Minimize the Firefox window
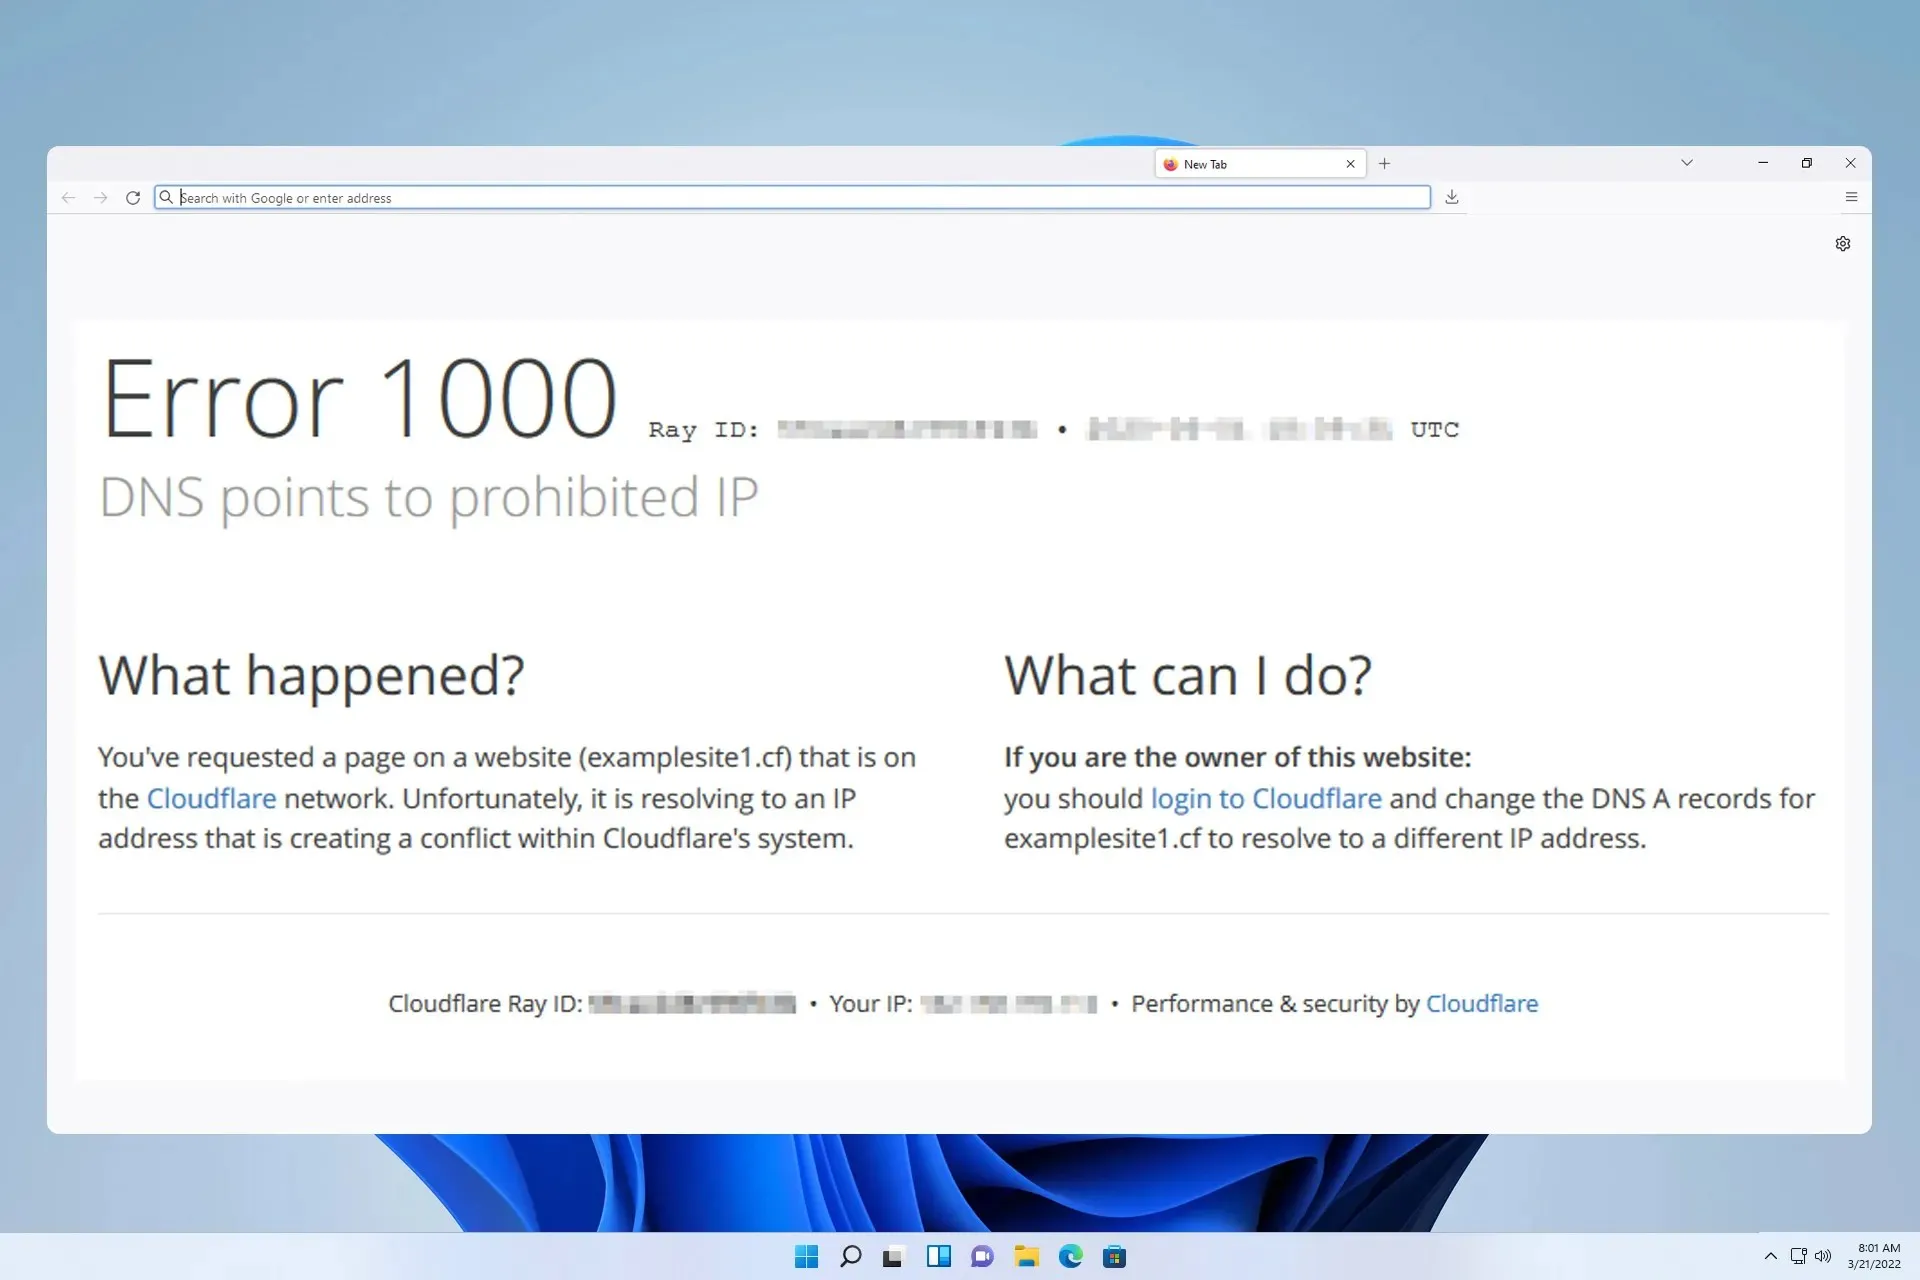 click(x=1763, y=163)
